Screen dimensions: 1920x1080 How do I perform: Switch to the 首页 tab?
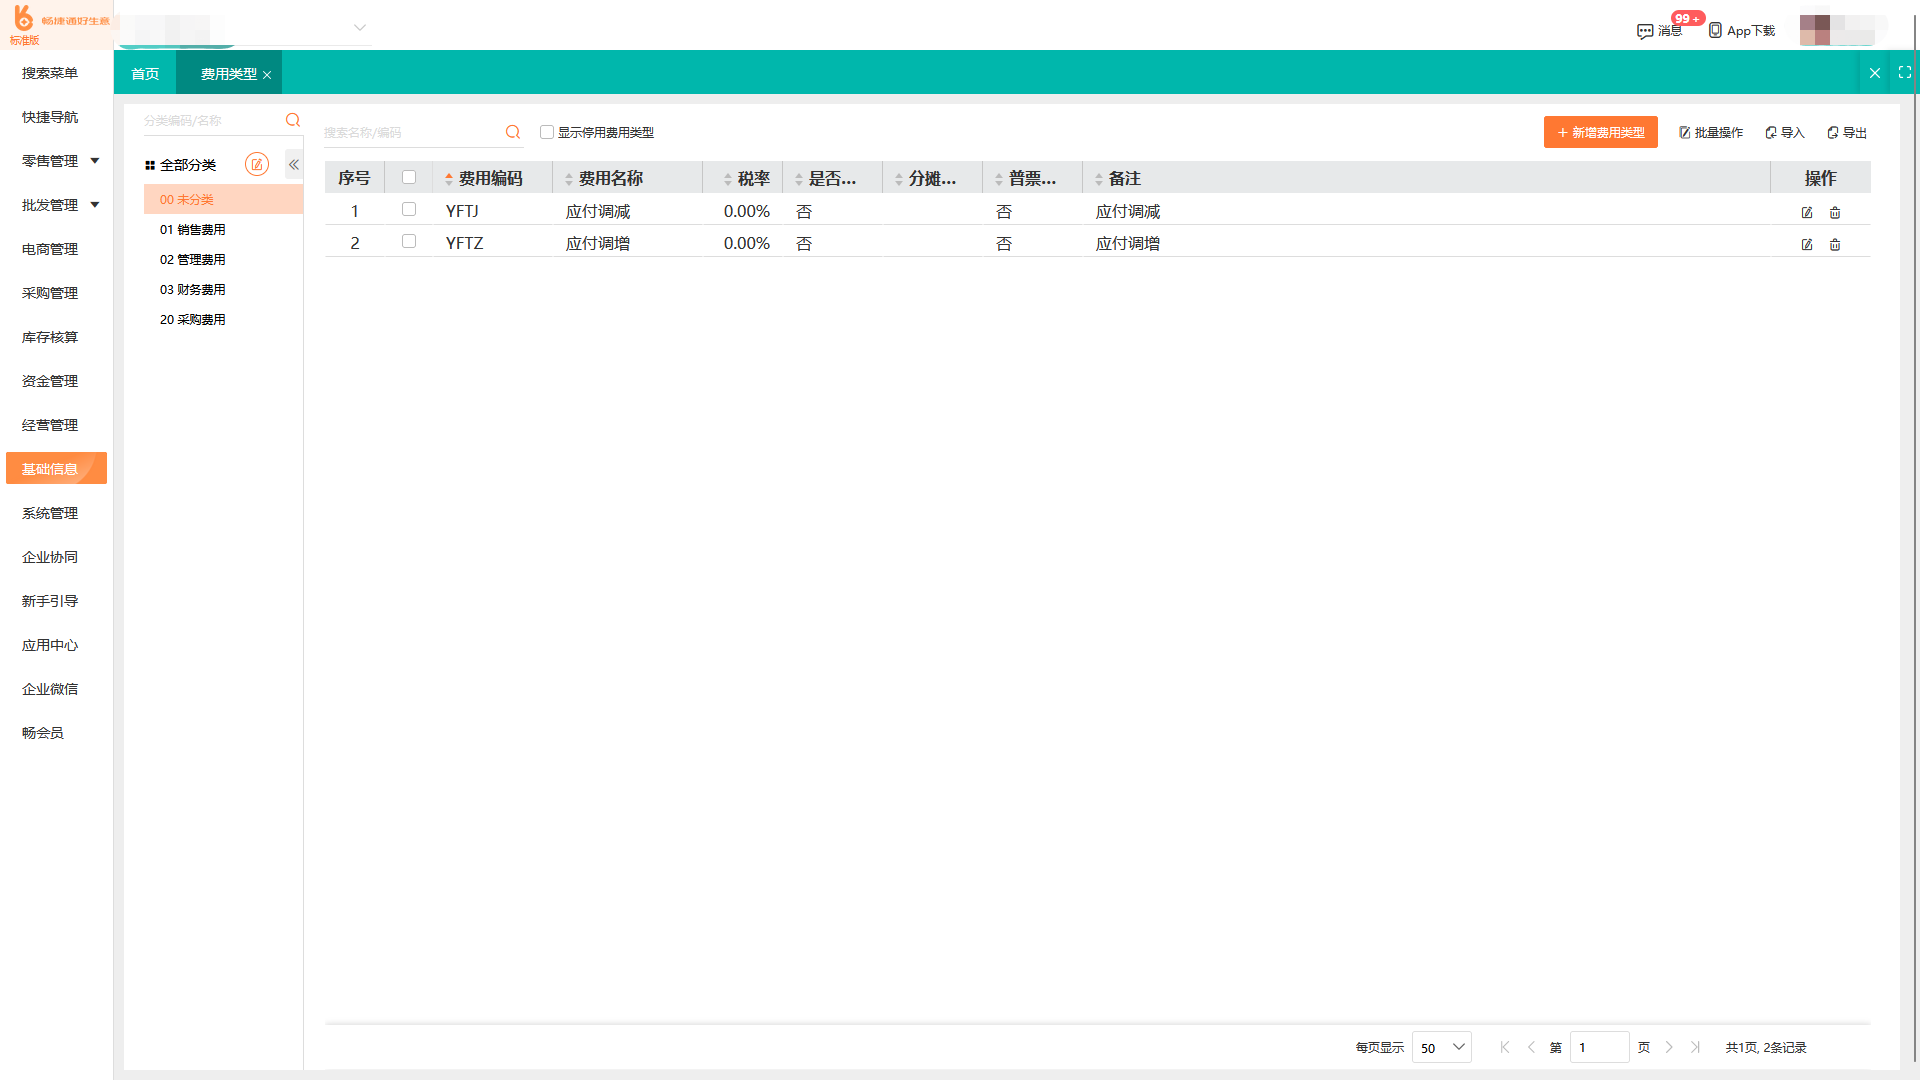click(x=145, y=73)
